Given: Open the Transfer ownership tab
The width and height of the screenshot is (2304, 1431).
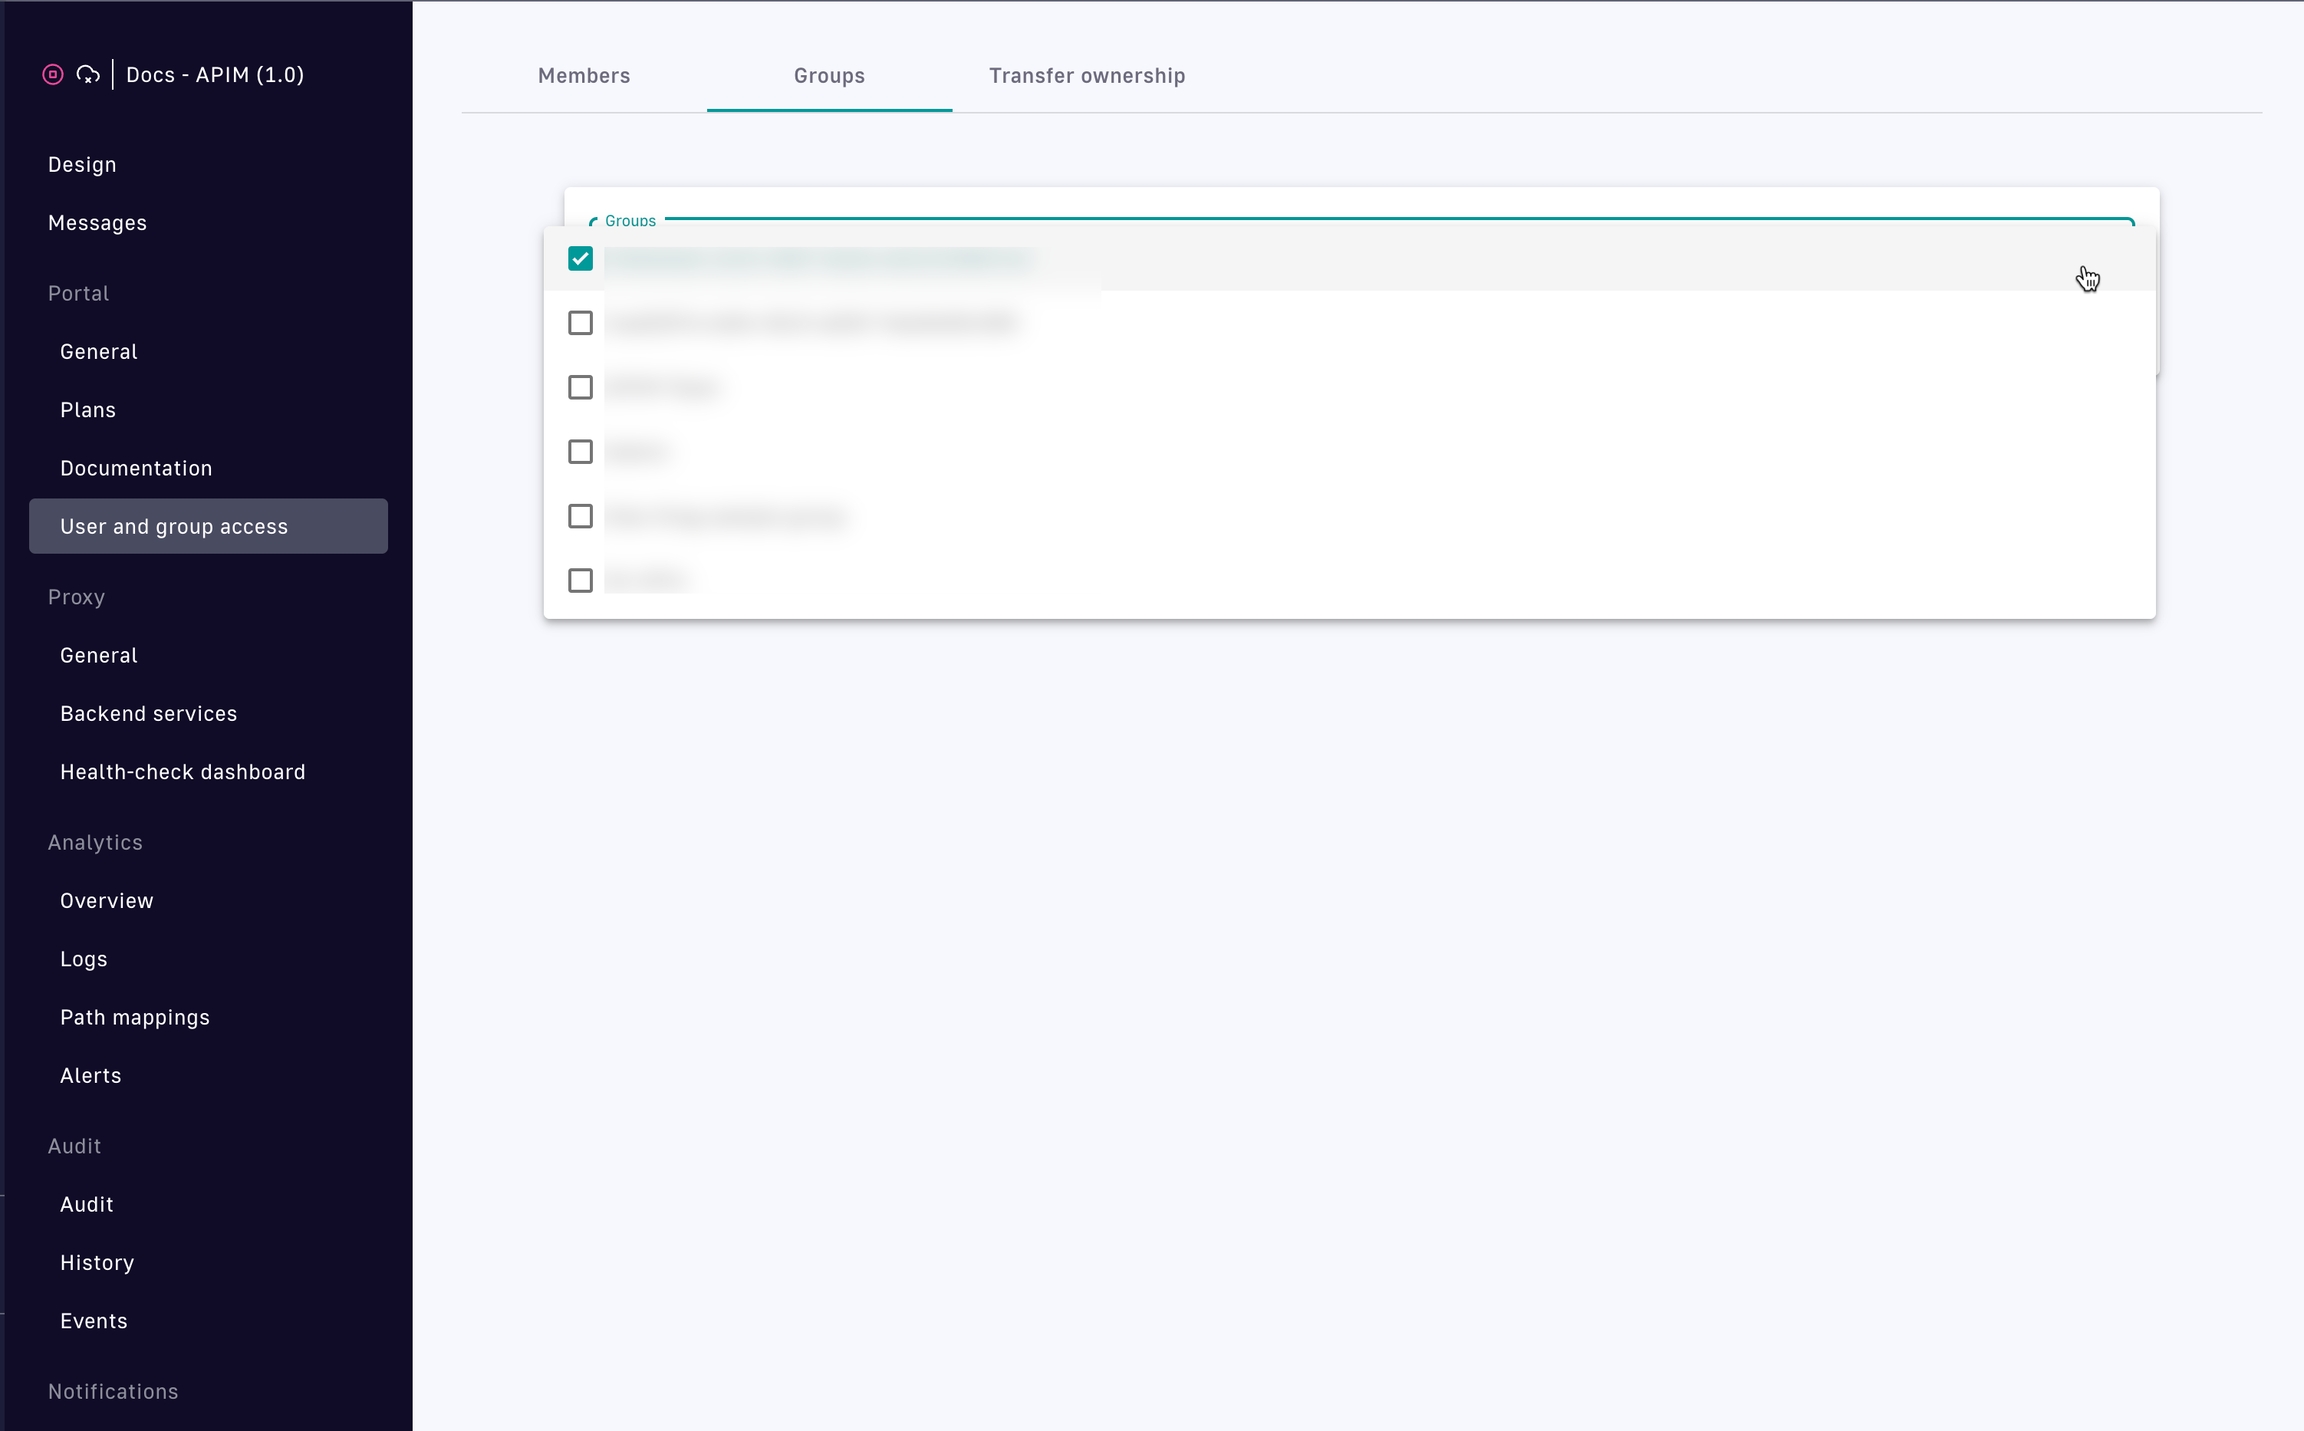Looking at the screenshot, I should (1087, 76).
